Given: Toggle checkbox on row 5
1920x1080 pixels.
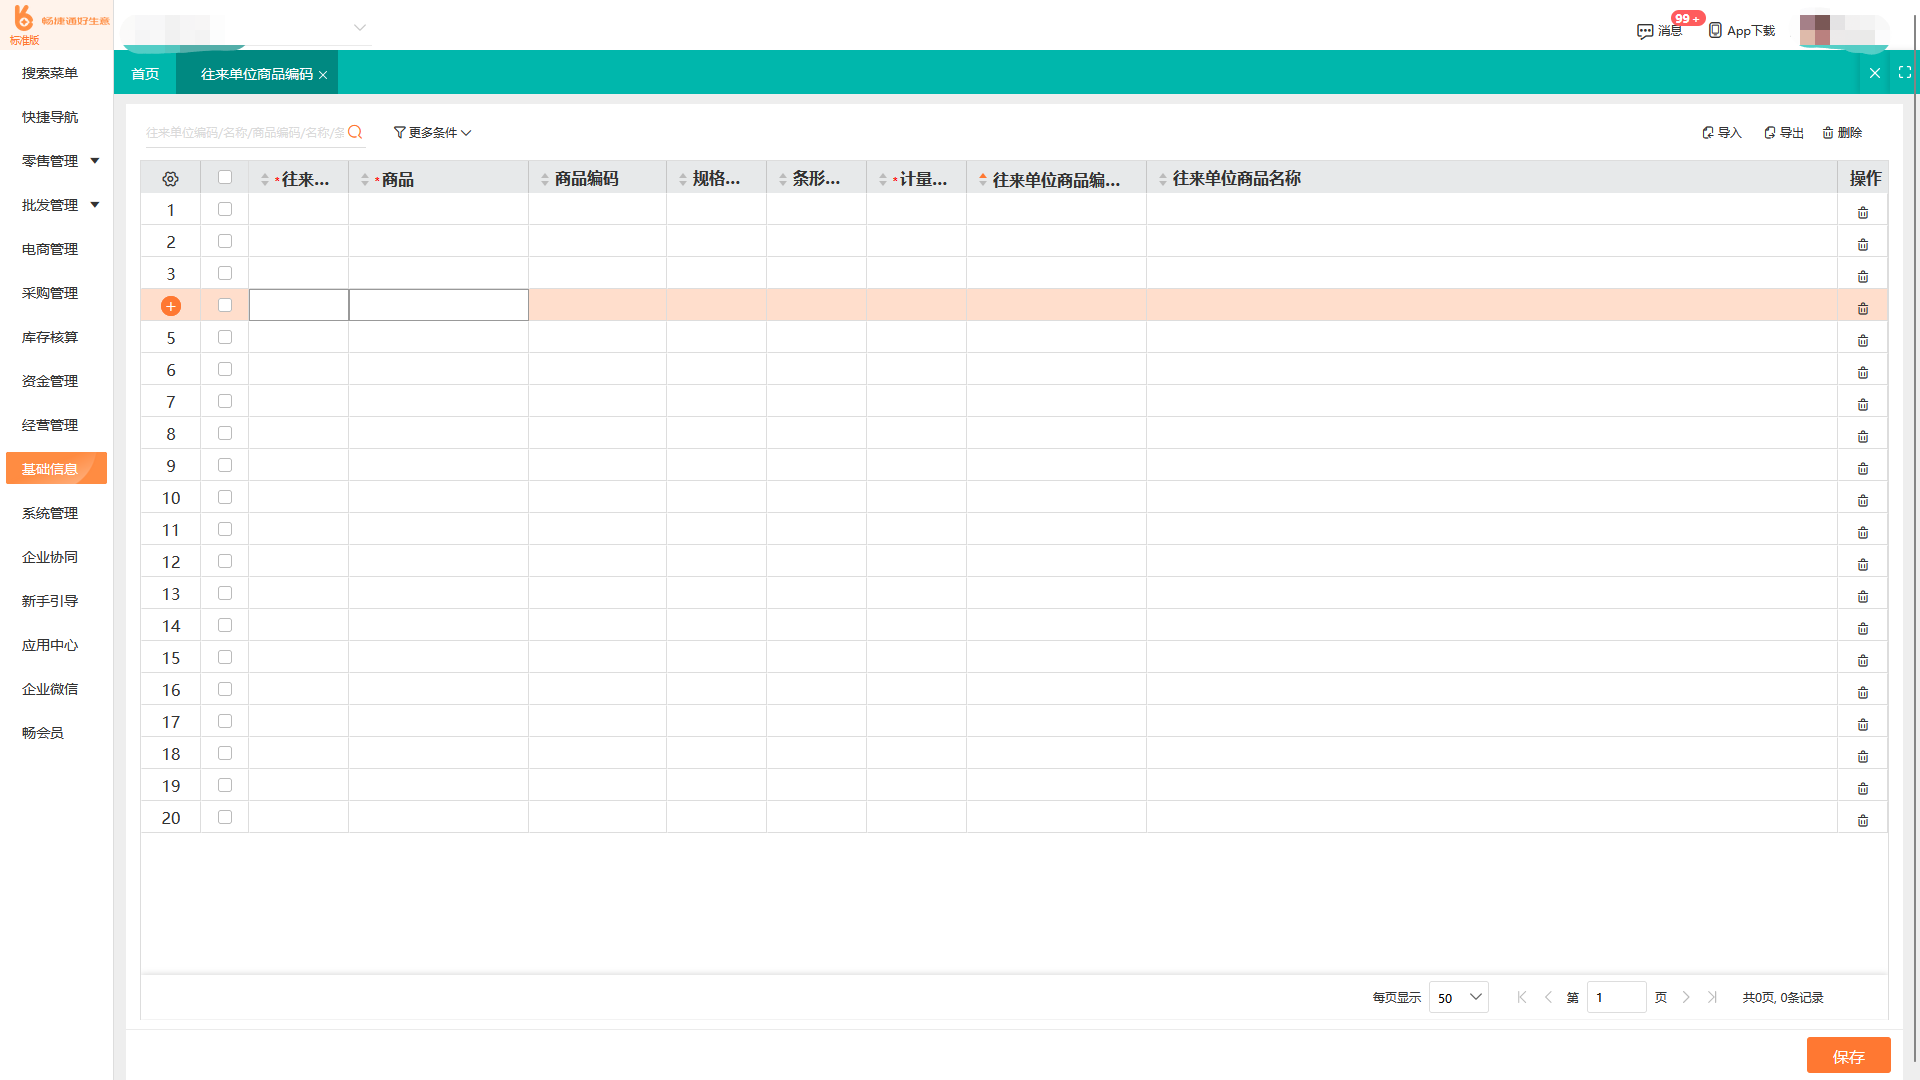Looking at the screenshot, I should pos(224,336).
